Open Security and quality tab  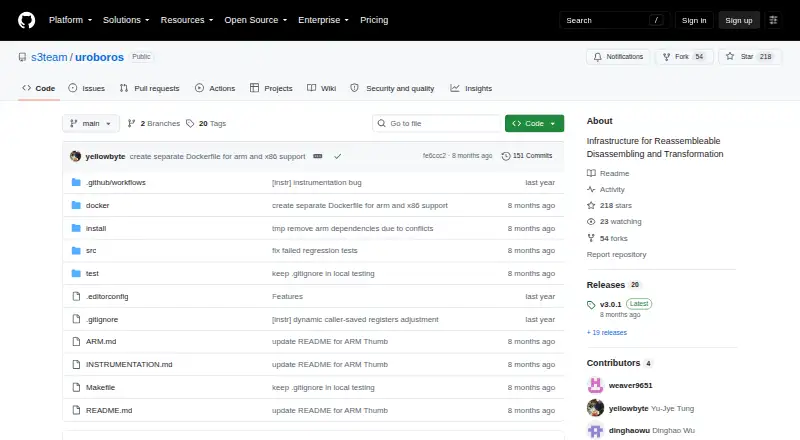tap(392, 88)
